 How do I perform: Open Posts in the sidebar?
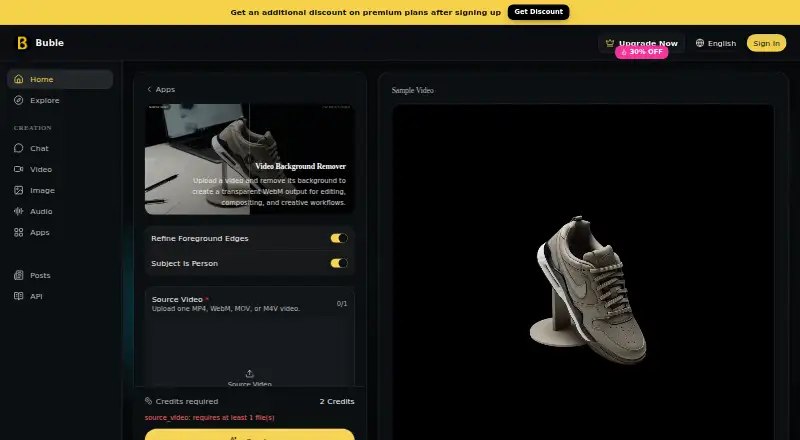[60, 275]
